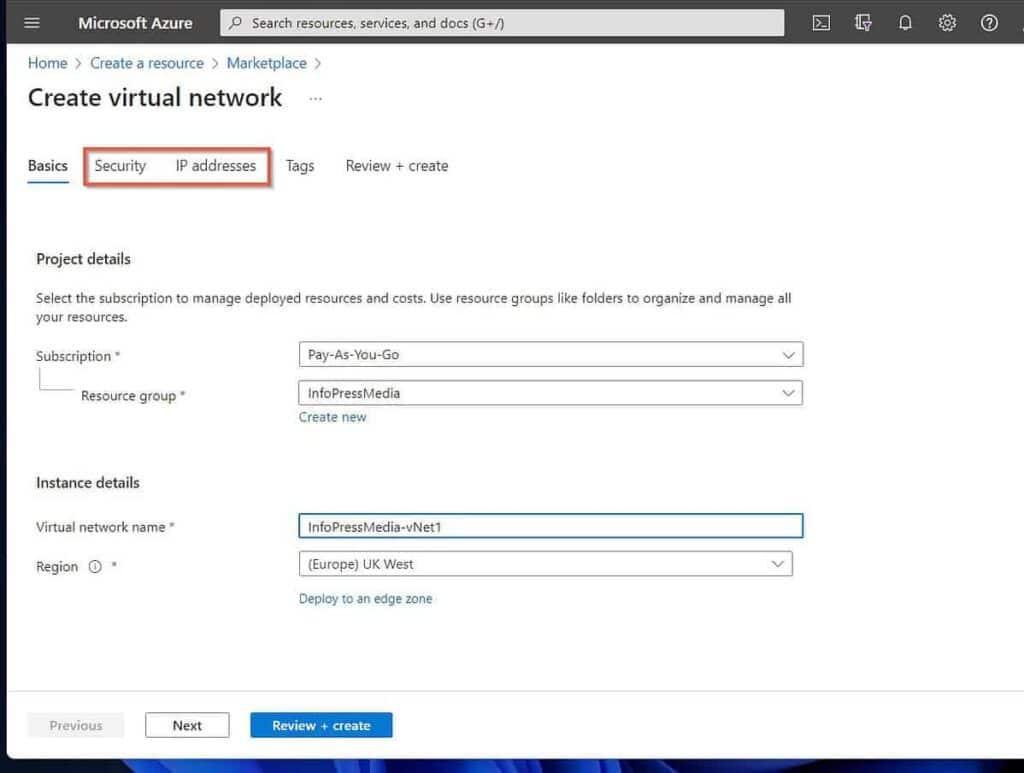The image size is (1024, 773).
Task: Show Region info tooltip icon
Action: point(95,566)
